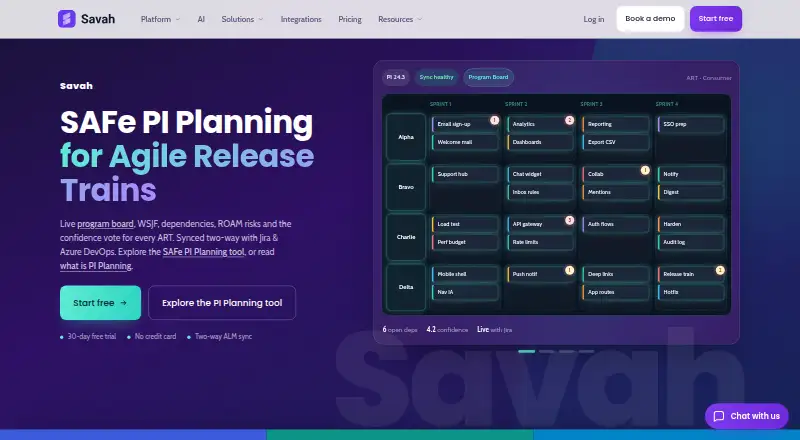Go to the fourth carousel indicator dot
The image size is (800, 440).
click(x=586, y=351)
